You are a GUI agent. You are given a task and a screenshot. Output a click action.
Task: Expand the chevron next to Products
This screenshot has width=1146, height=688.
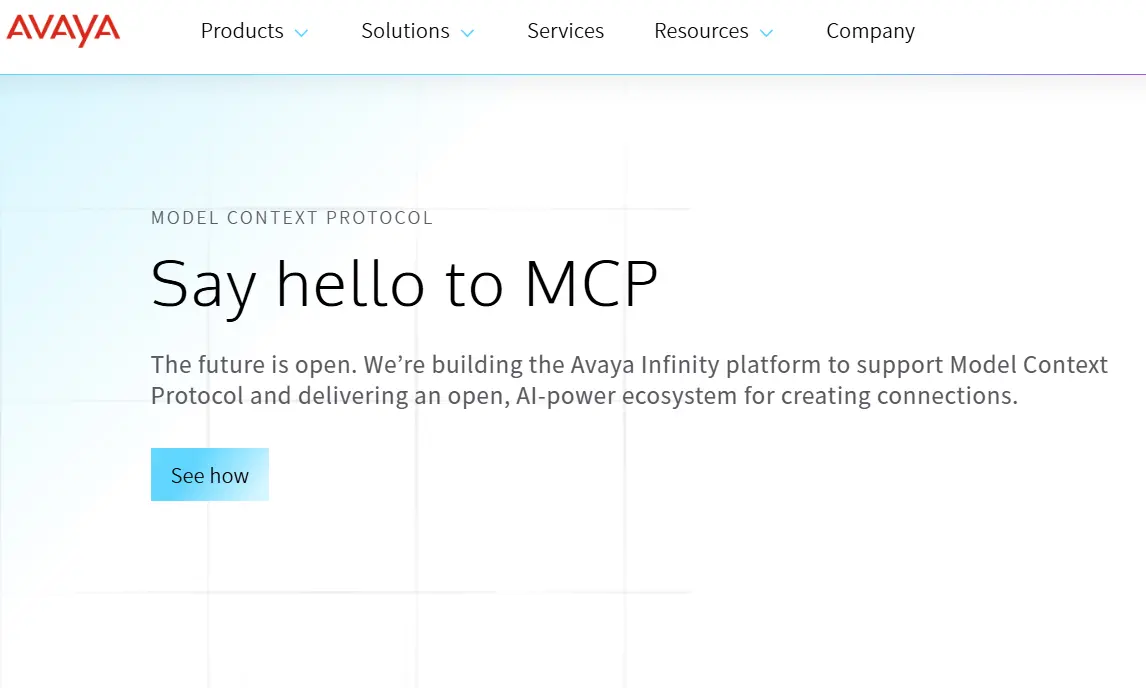tap(300, 33)
